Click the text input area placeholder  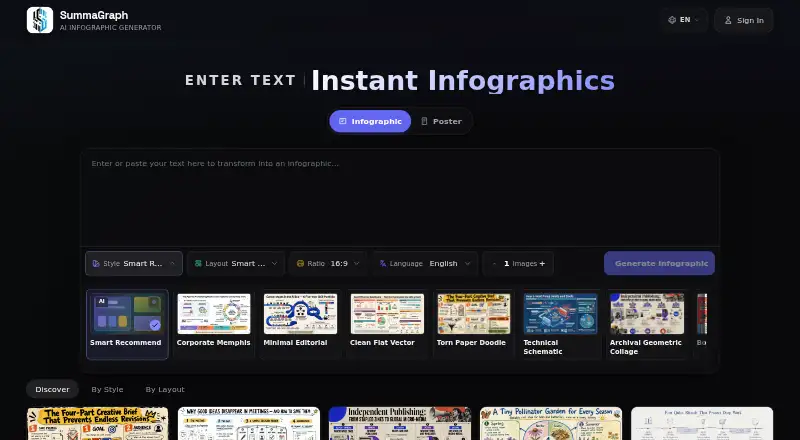pos(215,163)
